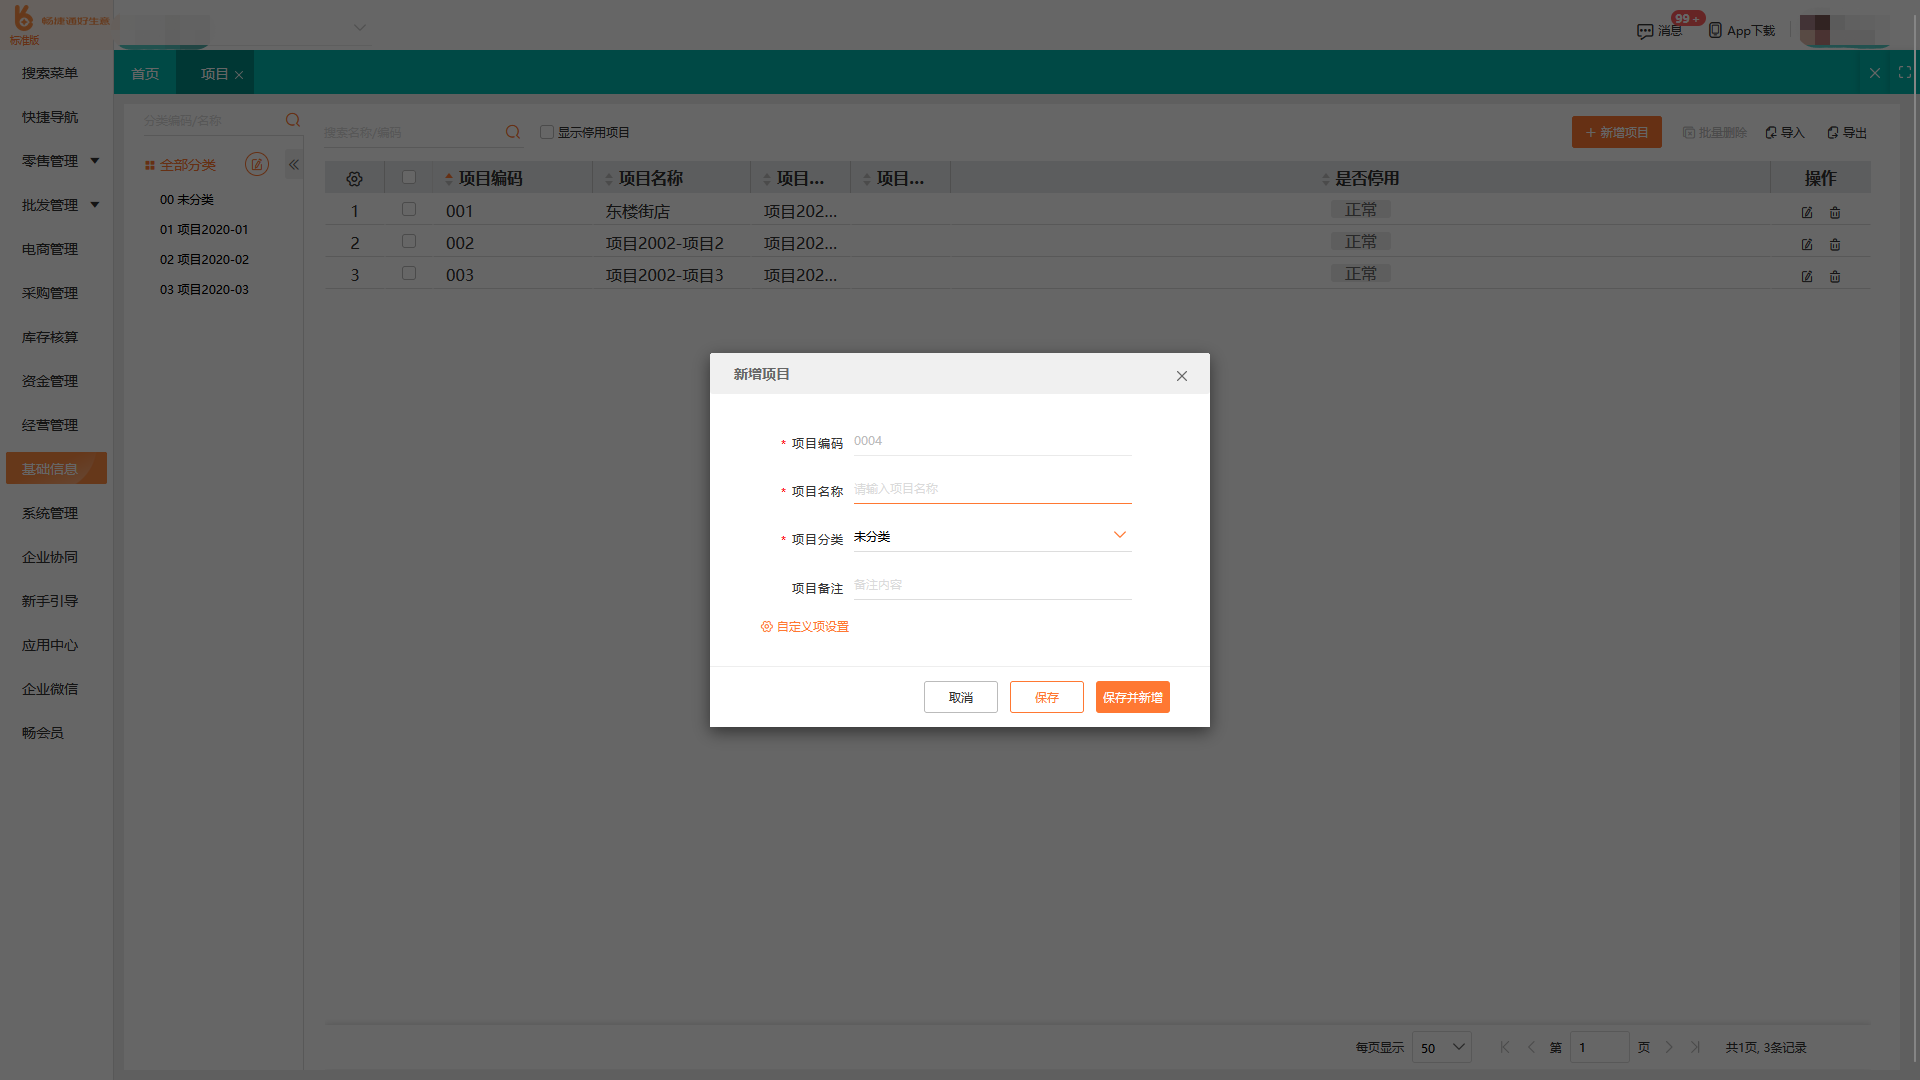Viewport: 1920px width, 1080px height.
Task: Click the search icon in project list
Action: 513,132
